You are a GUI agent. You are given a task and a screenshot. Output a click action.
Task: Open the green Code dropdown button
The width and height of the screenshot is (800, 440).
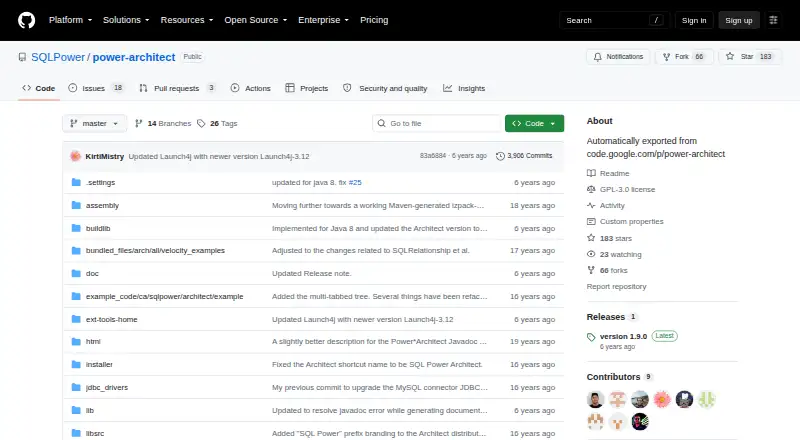(x=534, y=124)
